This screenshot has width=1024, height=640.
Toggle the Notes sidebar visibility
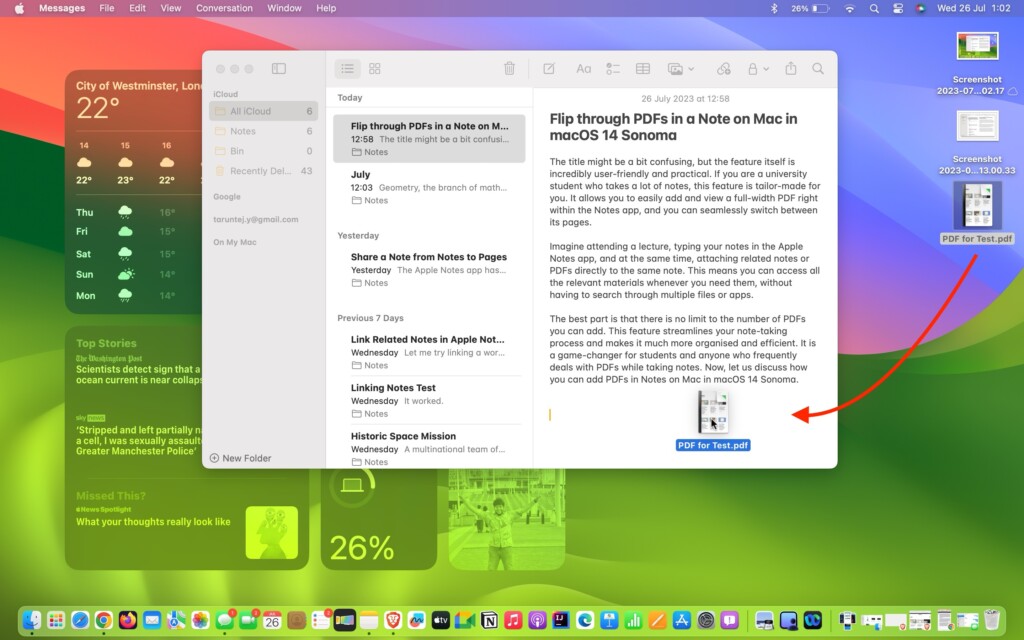[279, 69]
